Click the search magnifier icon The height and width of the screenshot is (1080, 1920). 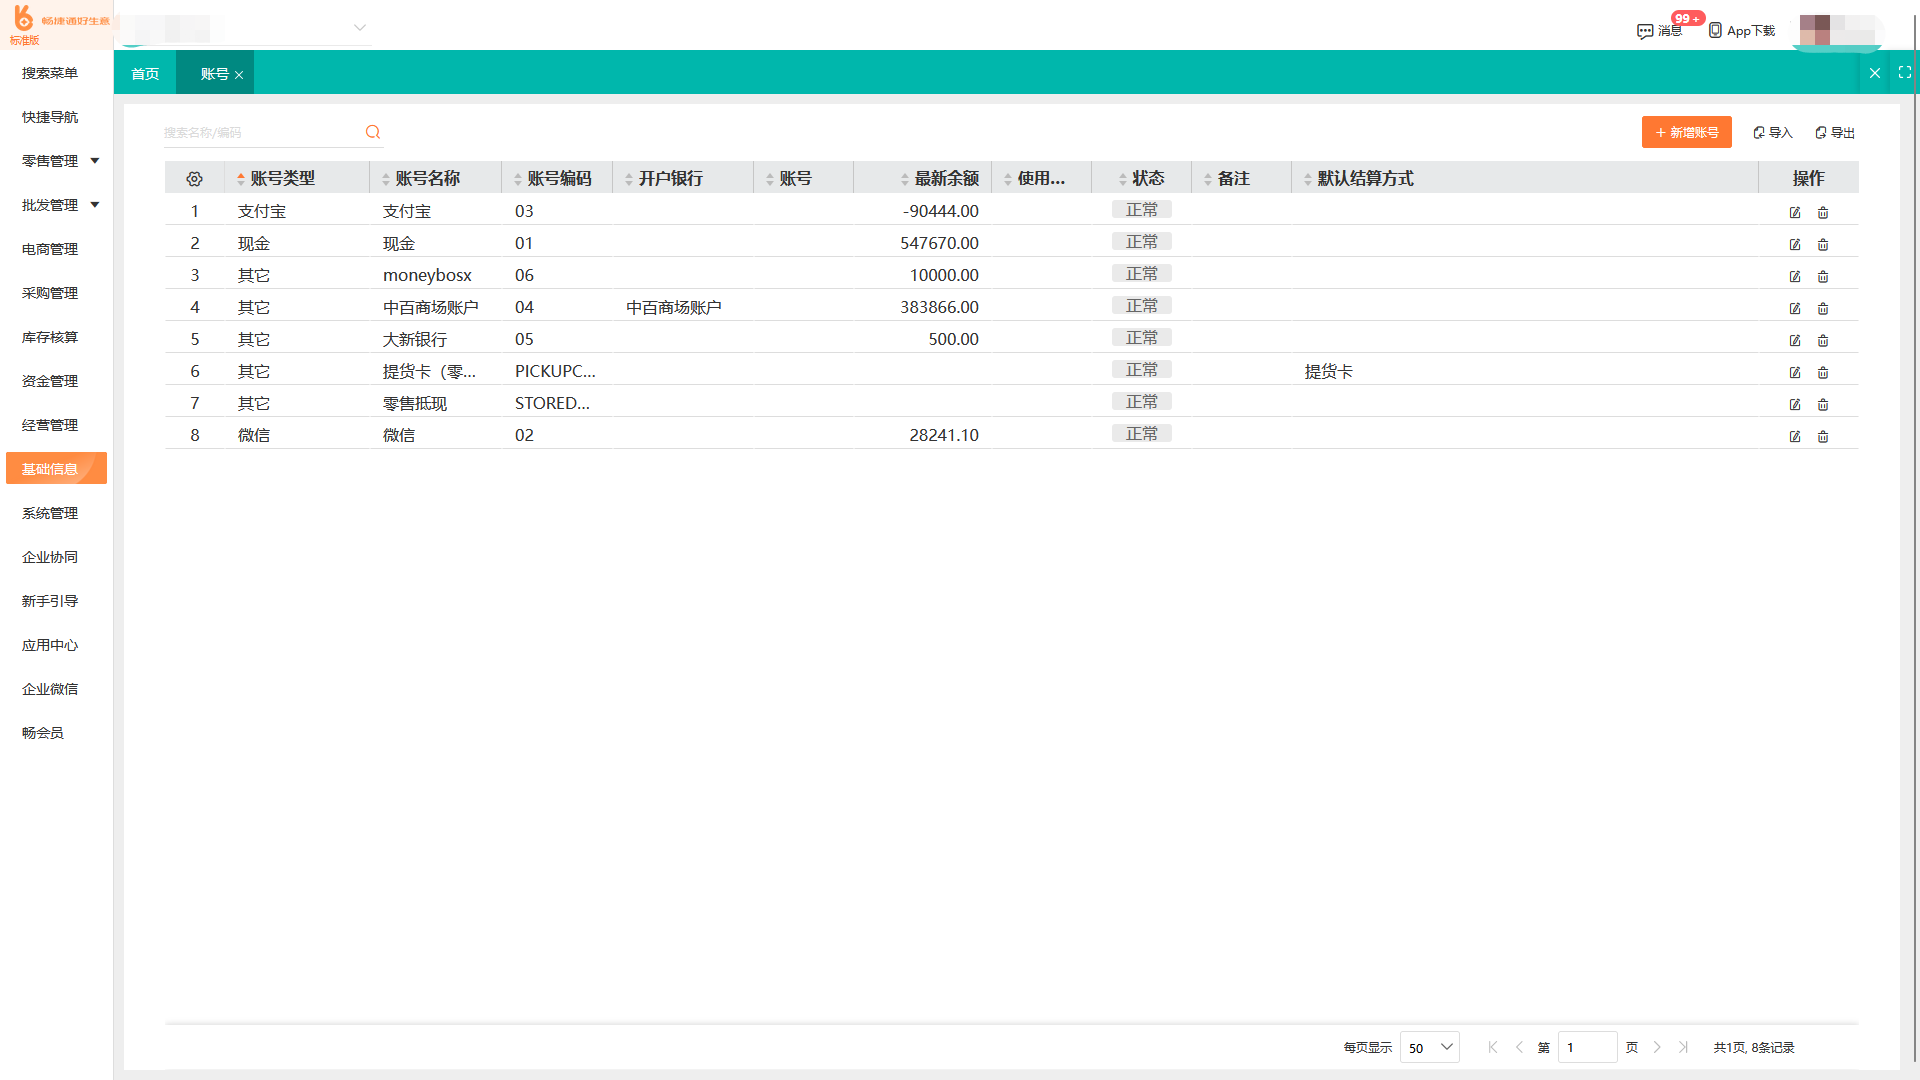tap(373, 131)
